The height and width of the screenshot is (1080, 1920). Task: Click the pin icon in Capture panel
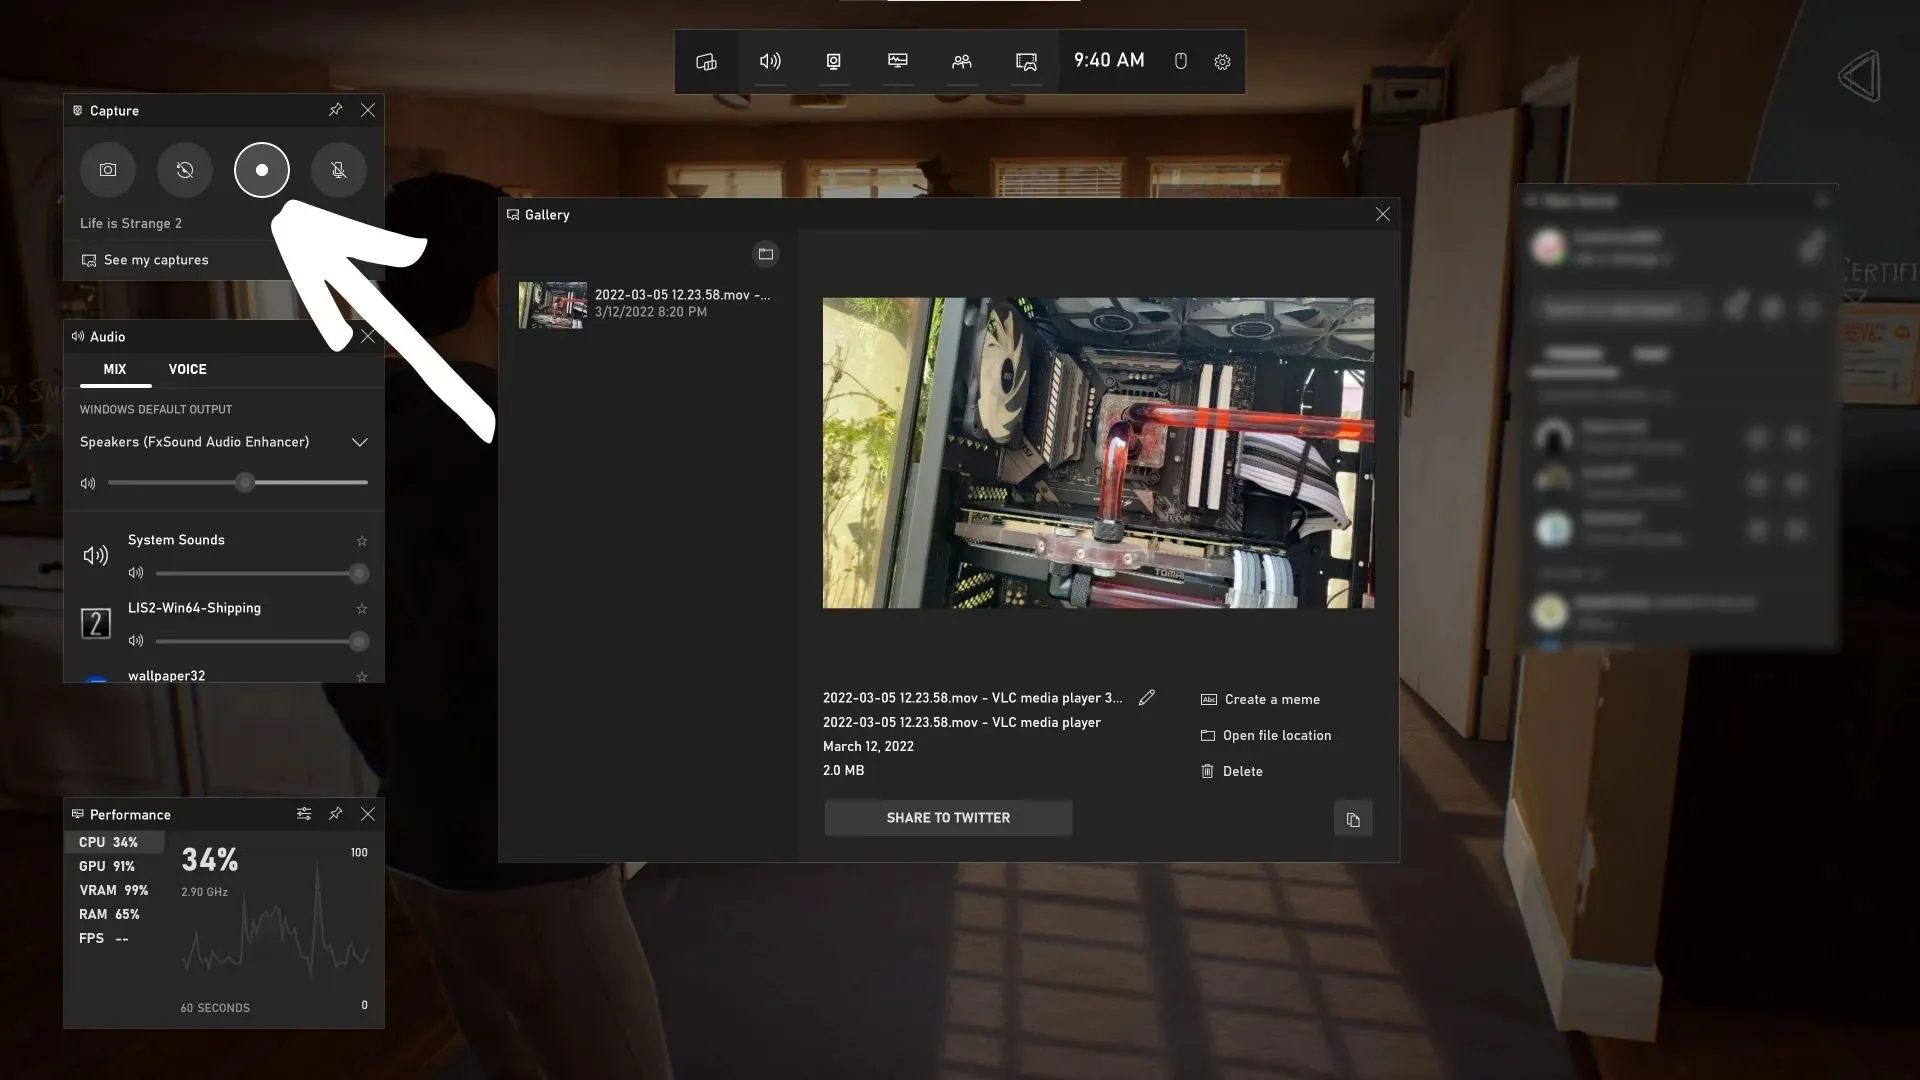click(x=335, y=109)
